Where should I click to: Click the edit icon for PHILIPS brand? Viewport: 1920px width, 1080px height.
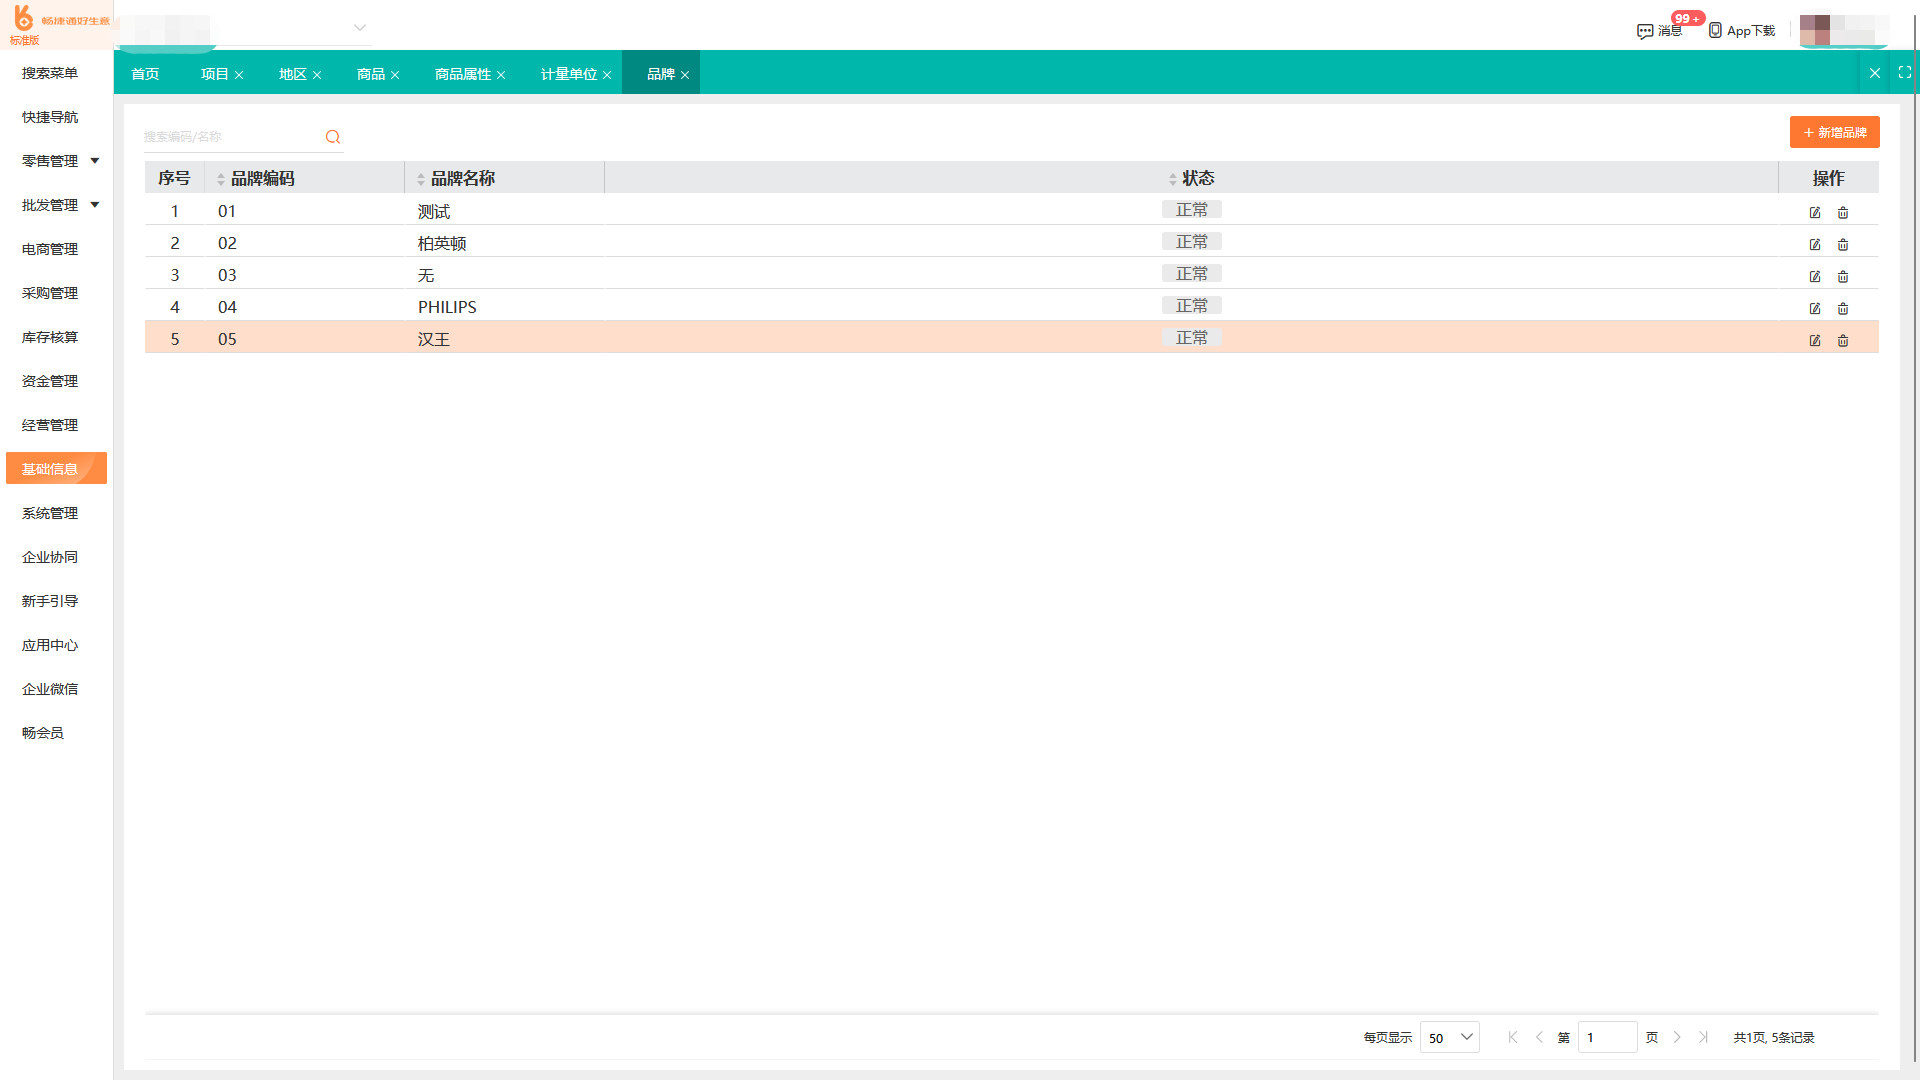(x=1816, y=307)
